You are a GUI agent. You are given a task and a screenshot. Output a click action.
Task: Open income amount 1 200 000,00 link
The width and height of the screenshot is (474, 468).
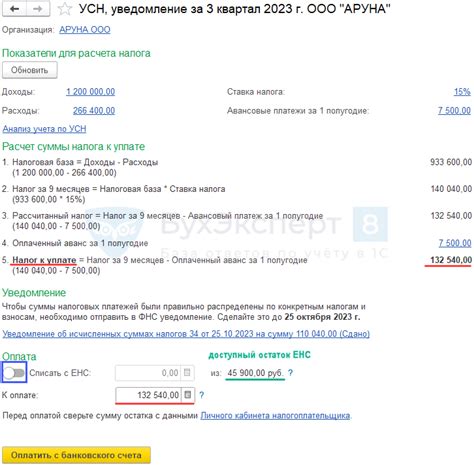(x=90, y=92)
